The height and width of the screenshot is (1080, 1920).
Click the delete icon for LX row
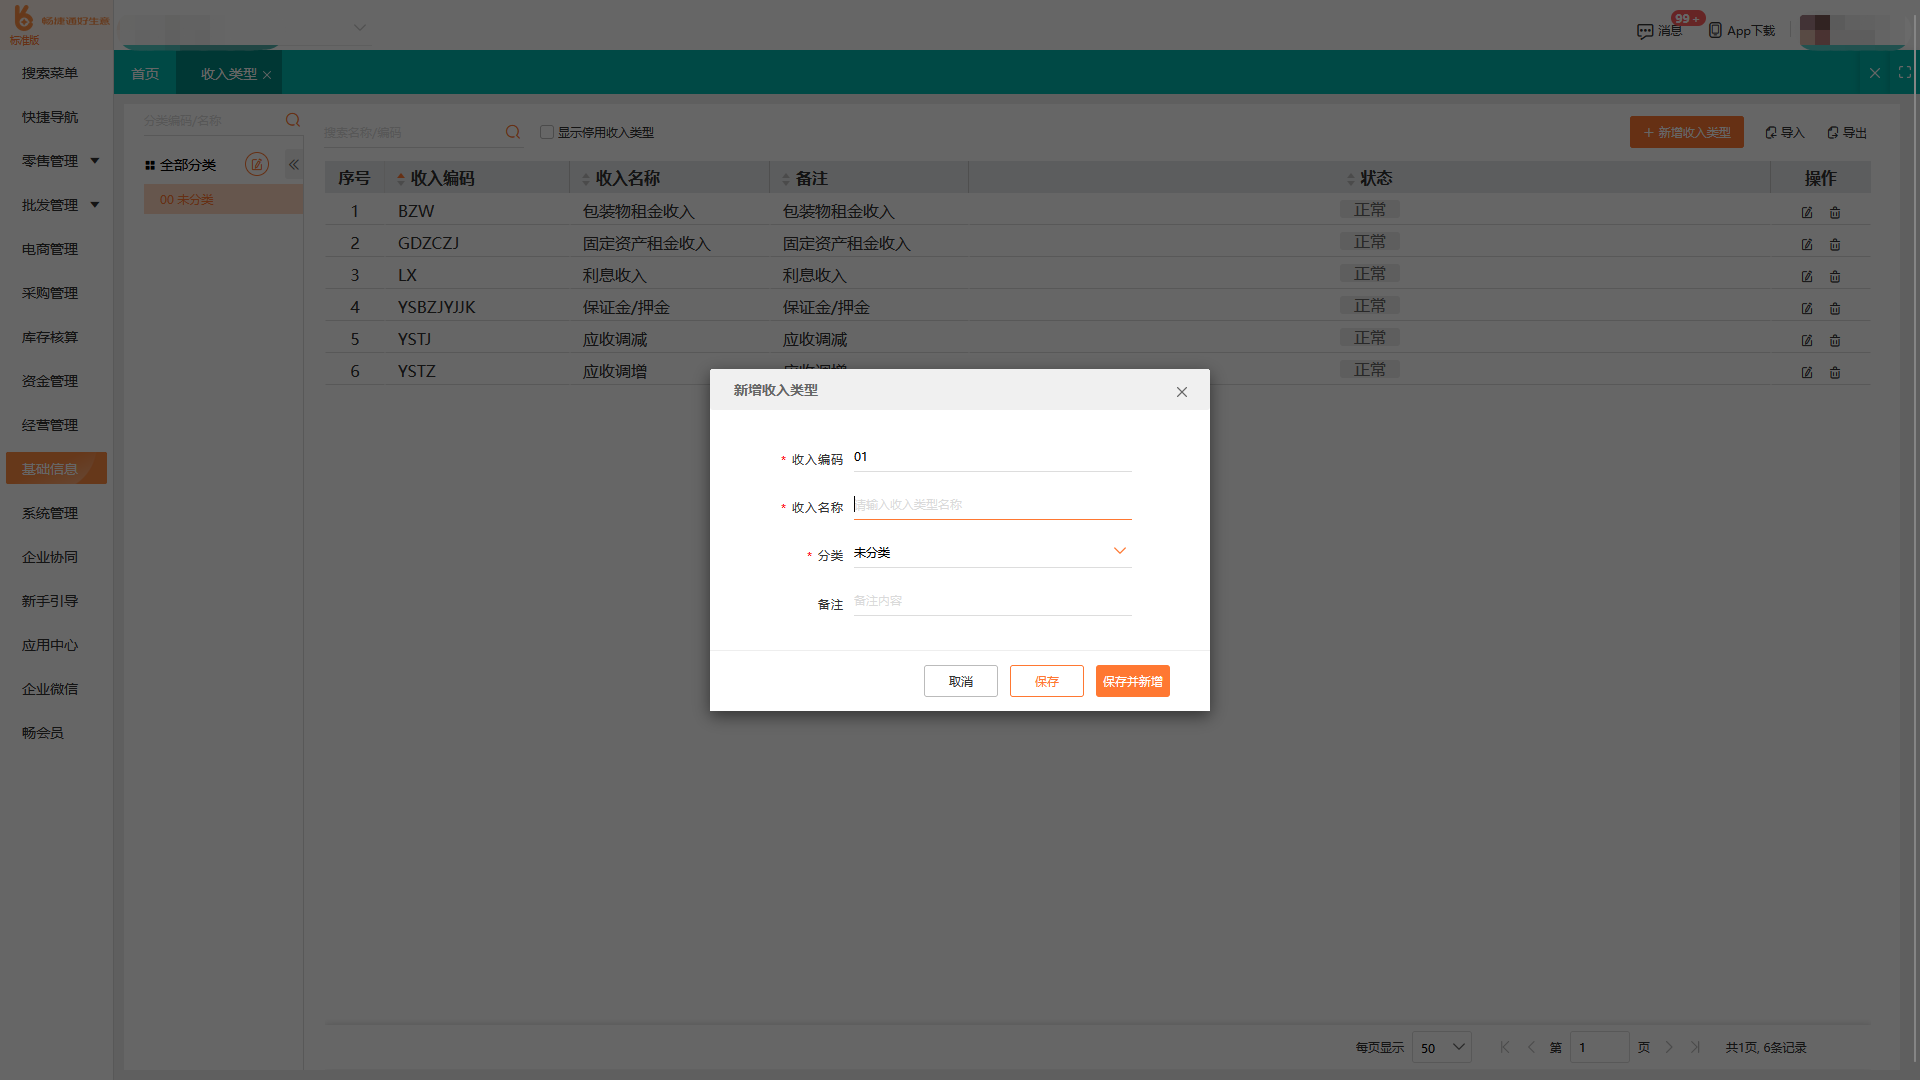click(1834, 276)
